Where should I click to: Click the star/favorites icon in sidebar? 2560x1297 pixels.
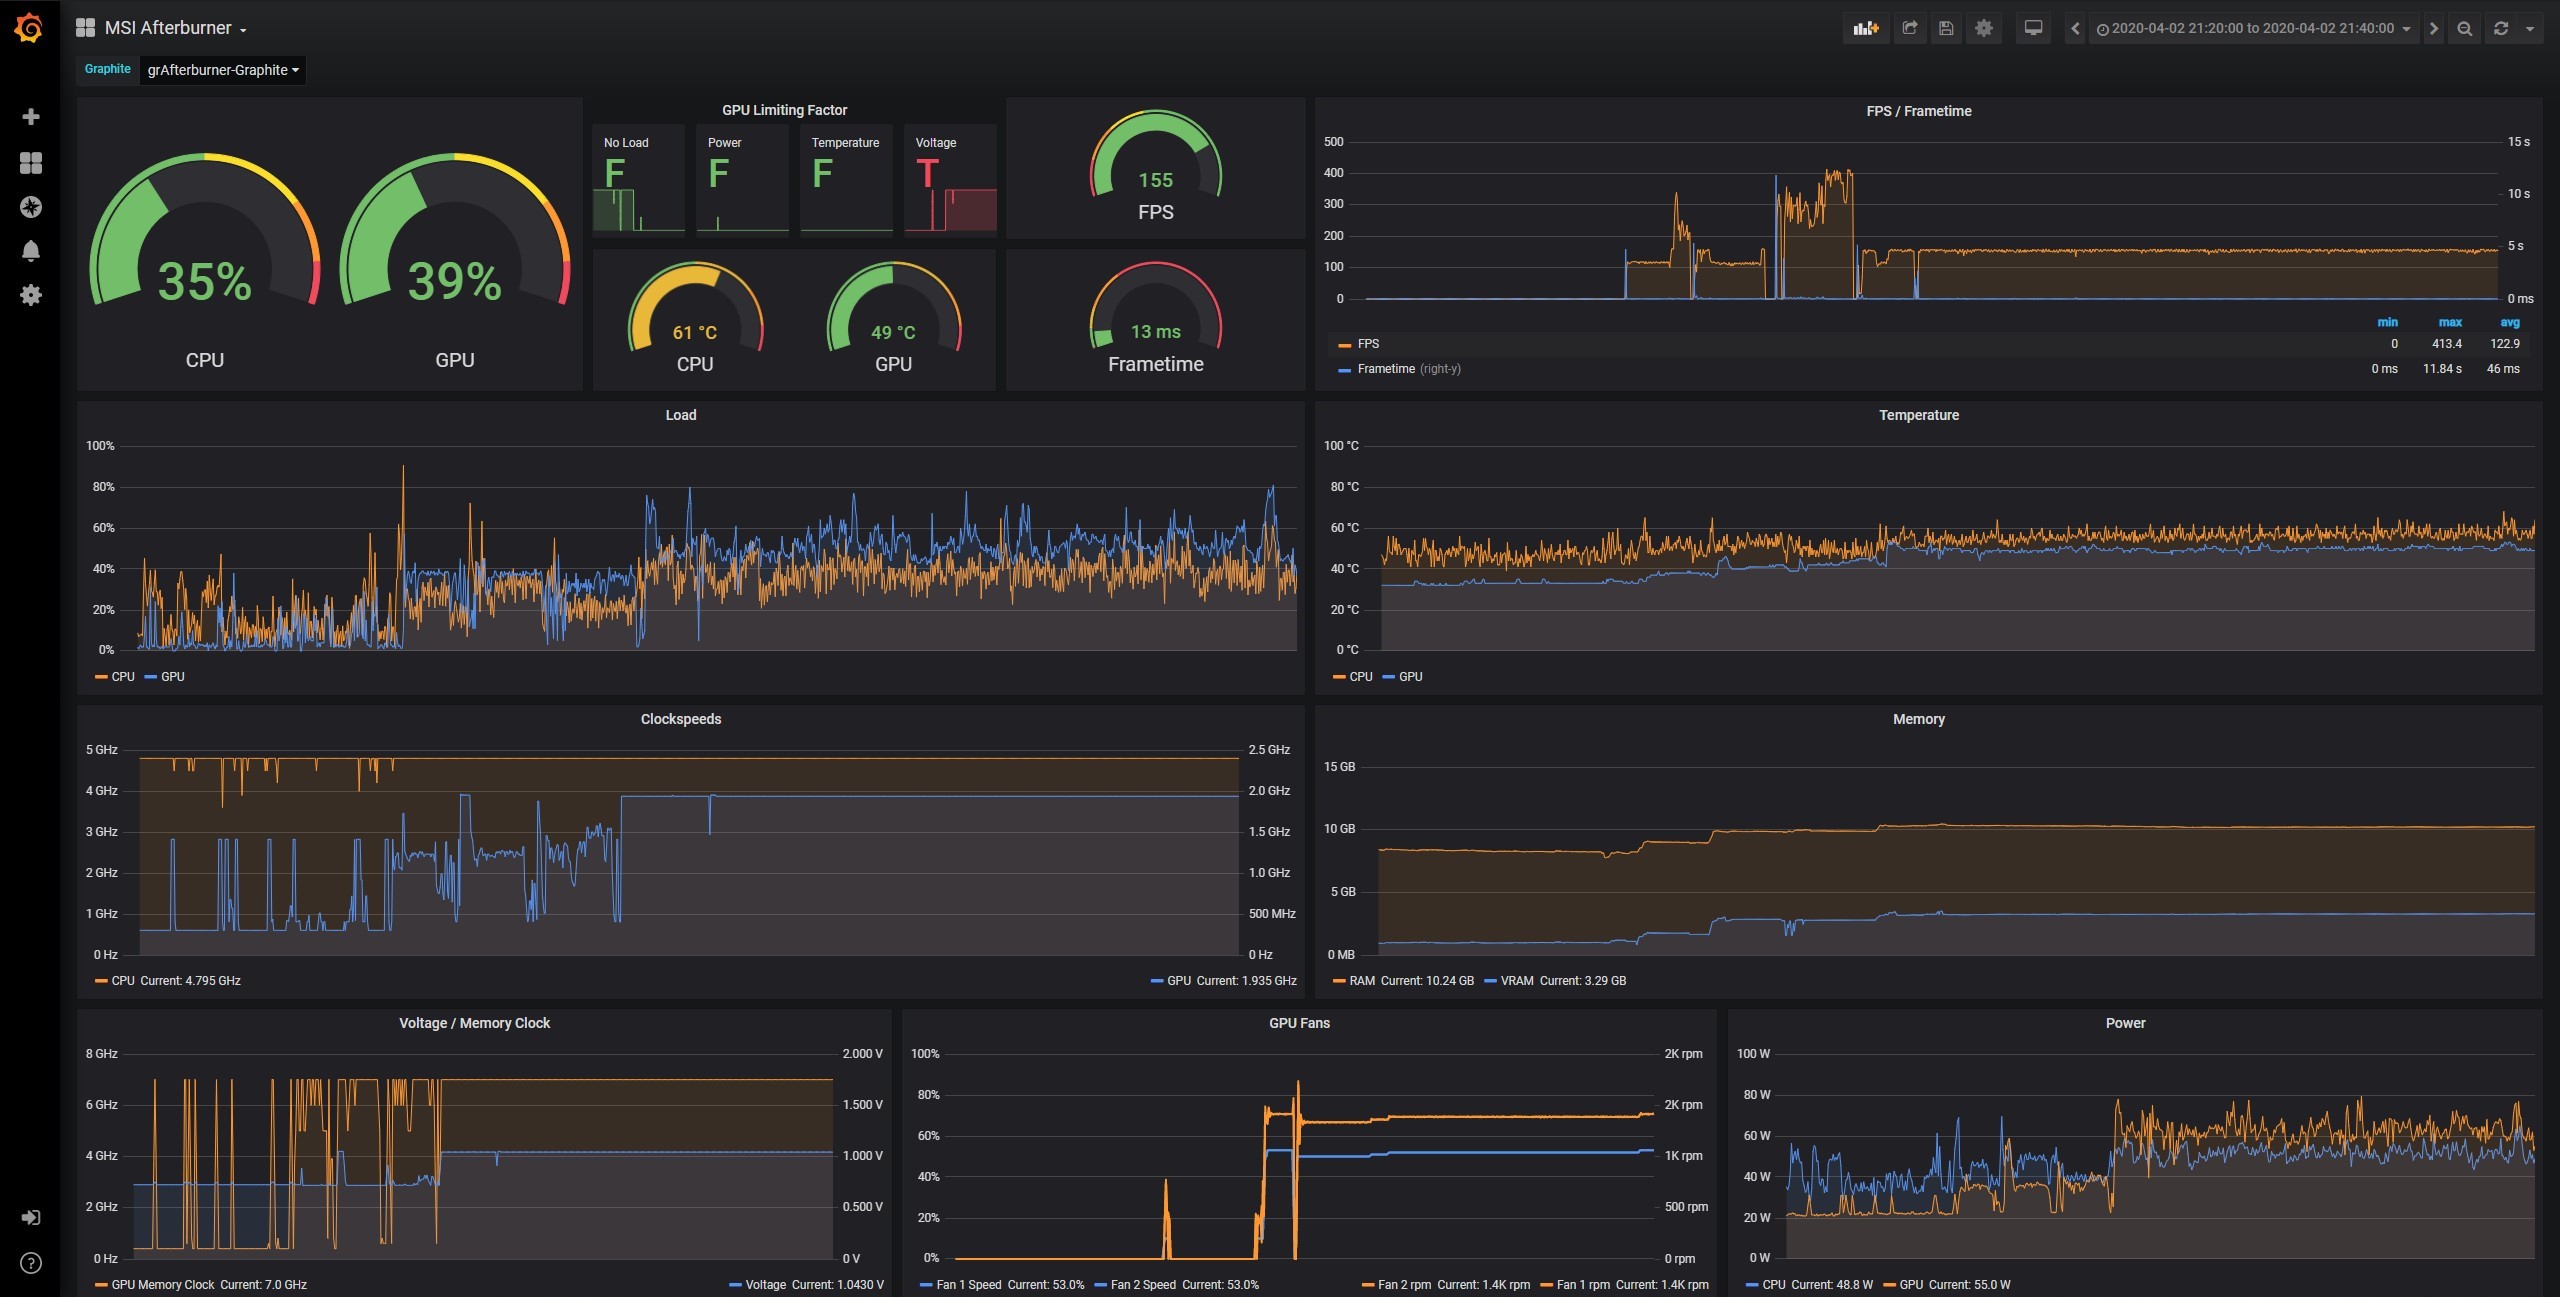pos(28,207)
